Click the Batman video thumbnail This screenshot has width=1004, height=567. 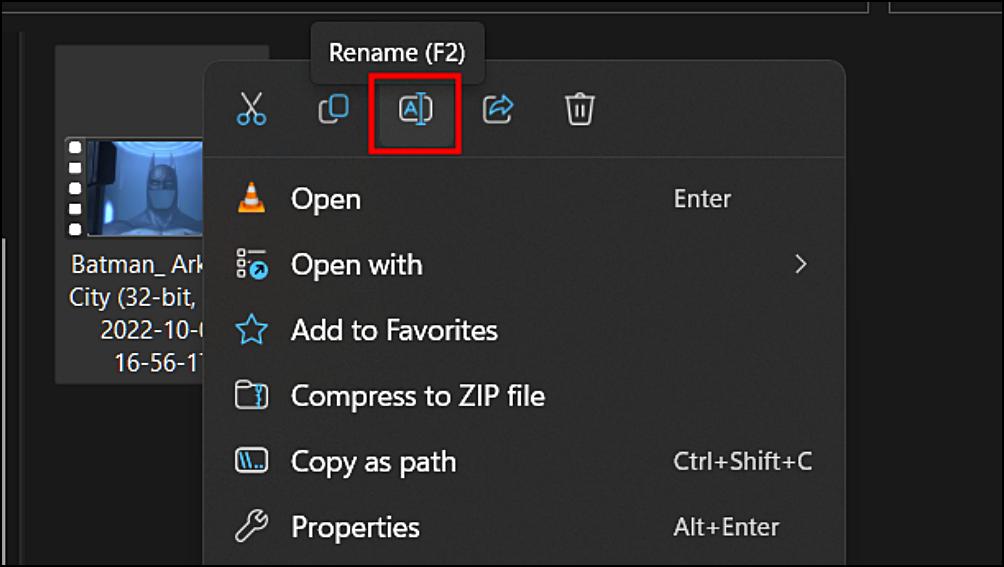[x=140, y=187]
